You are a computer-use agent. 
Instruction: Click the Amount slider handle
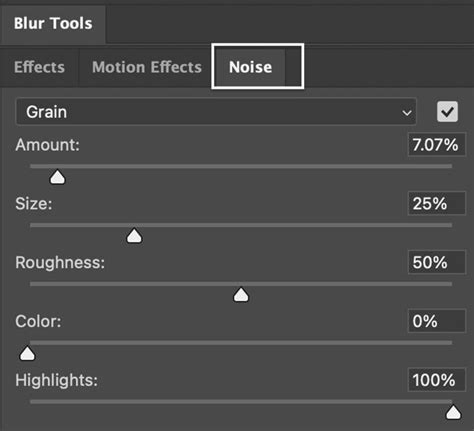coord(57,177)
